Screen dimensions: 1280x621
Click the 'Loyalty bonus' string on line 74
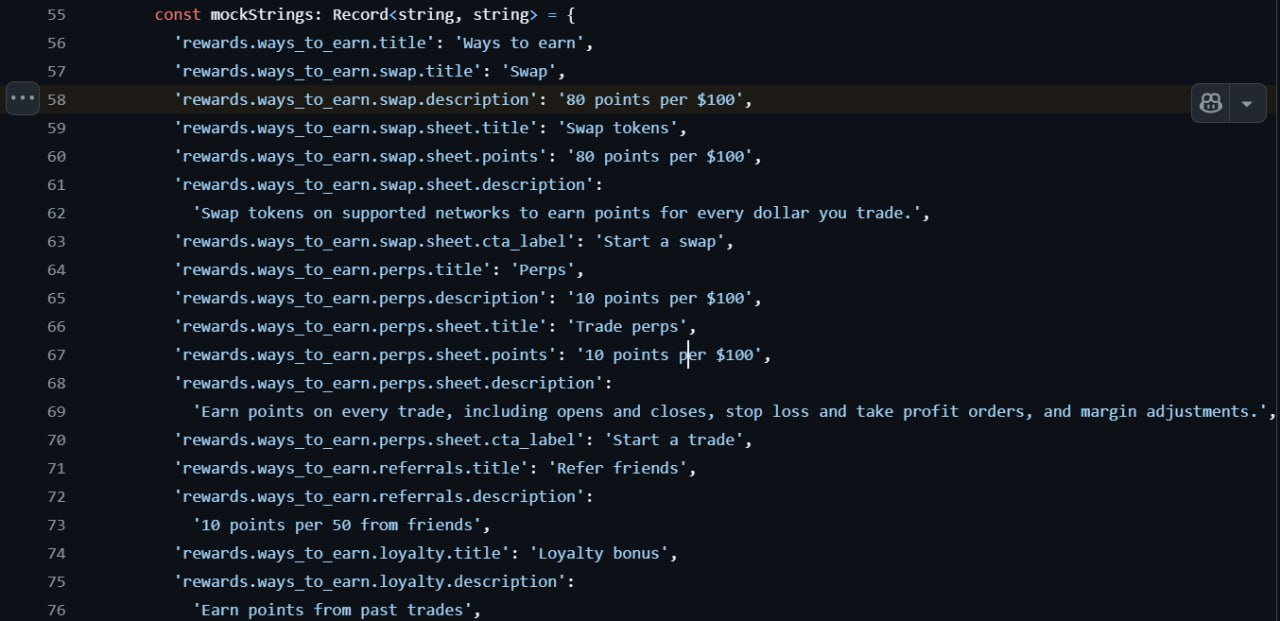(600, 553)
